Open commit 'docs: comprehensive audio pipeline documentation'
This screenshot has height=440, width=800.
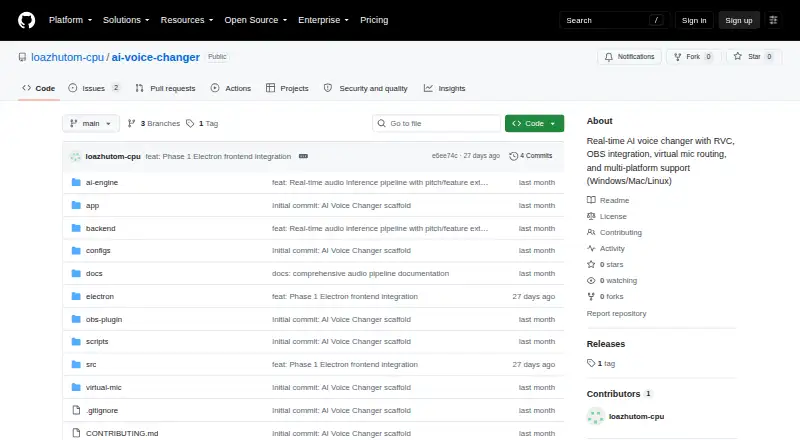tap(360, 274)
